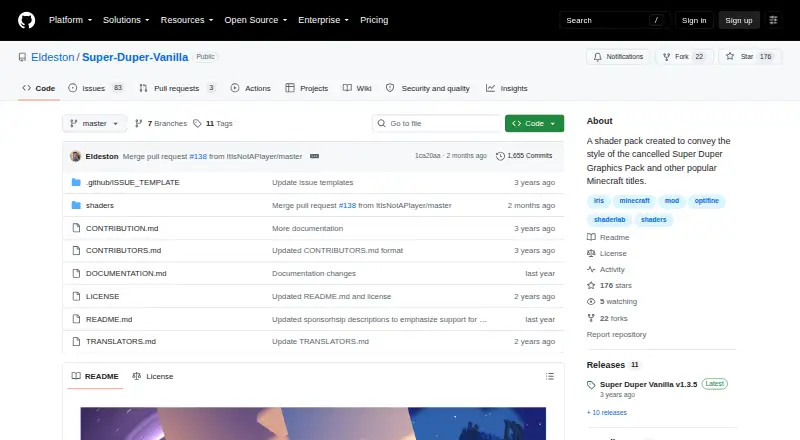The width and height of the screenshot is (800, 440).
Task: Switch to the Issues tab
Action: click(96, 88)
